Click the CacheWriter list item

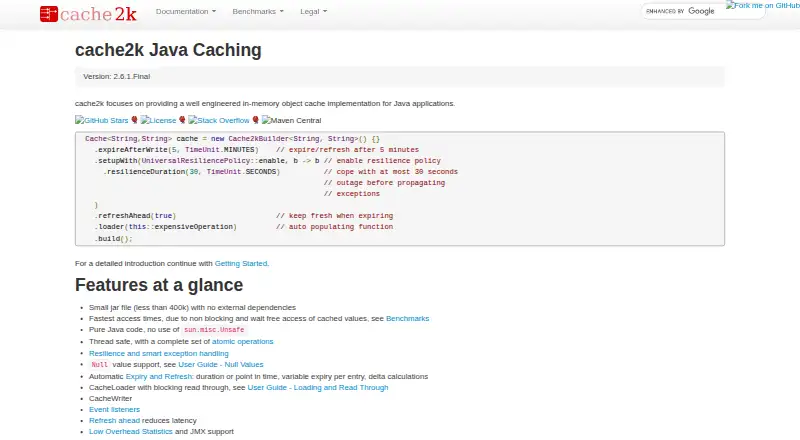click(110, 399)
